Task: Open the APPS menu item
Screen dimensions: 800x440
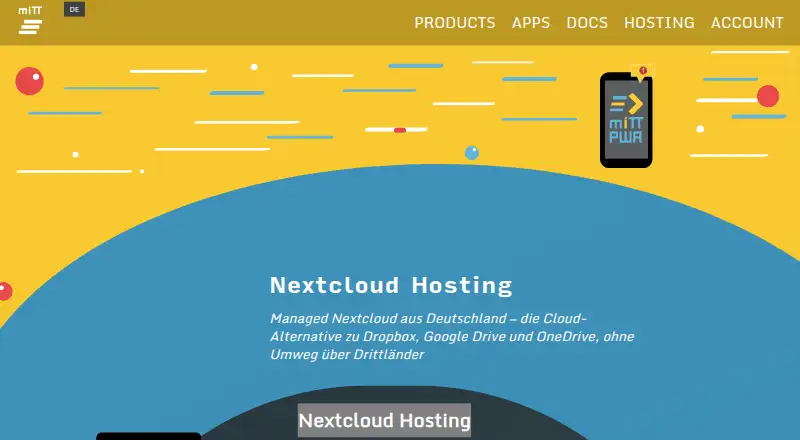Action: [x=531, y=23]
